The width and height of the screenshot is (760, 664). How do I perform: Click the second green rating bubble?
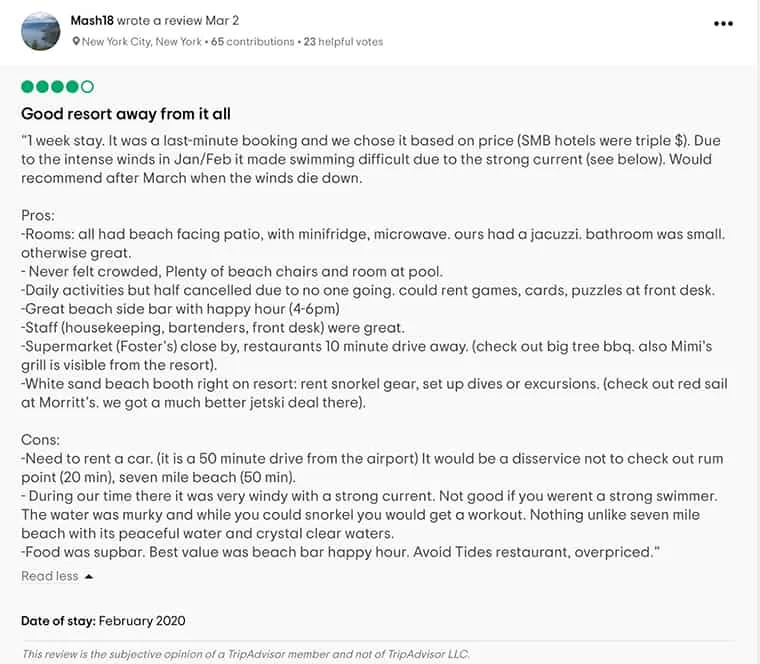pos(43,87)
